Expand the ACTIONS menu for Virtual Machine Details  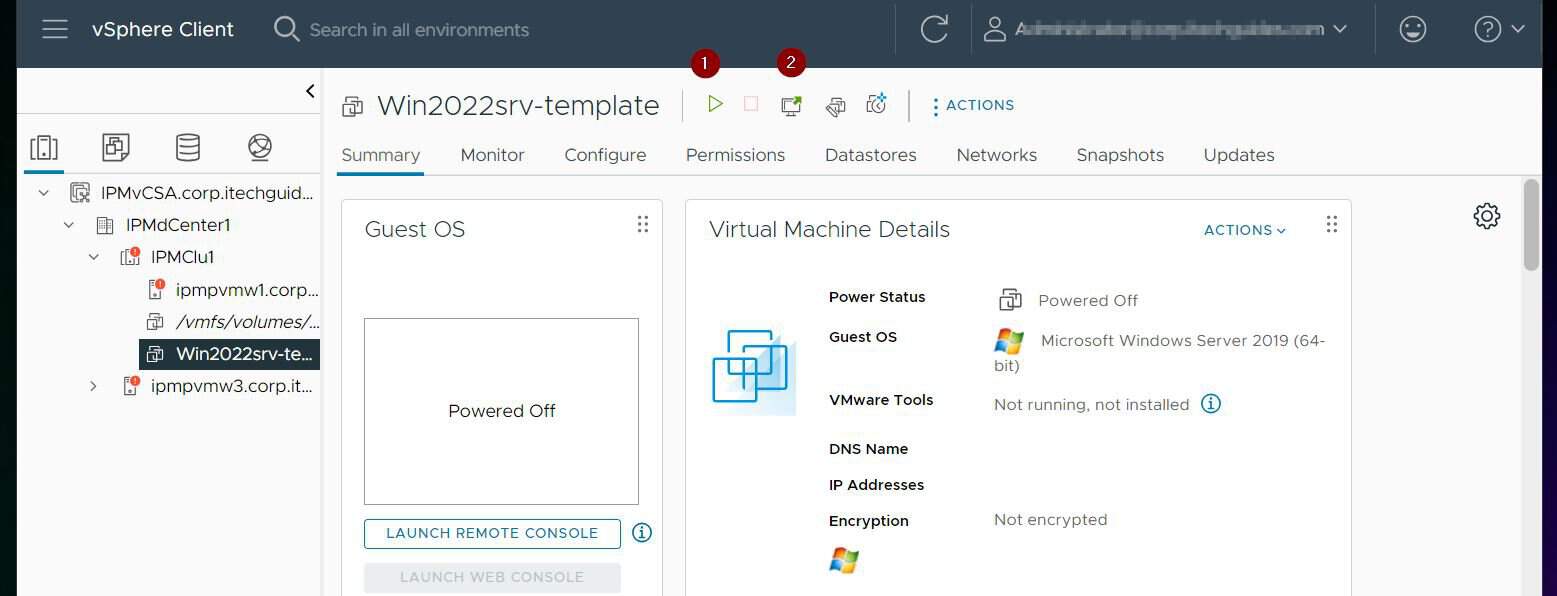[1243, 230]
